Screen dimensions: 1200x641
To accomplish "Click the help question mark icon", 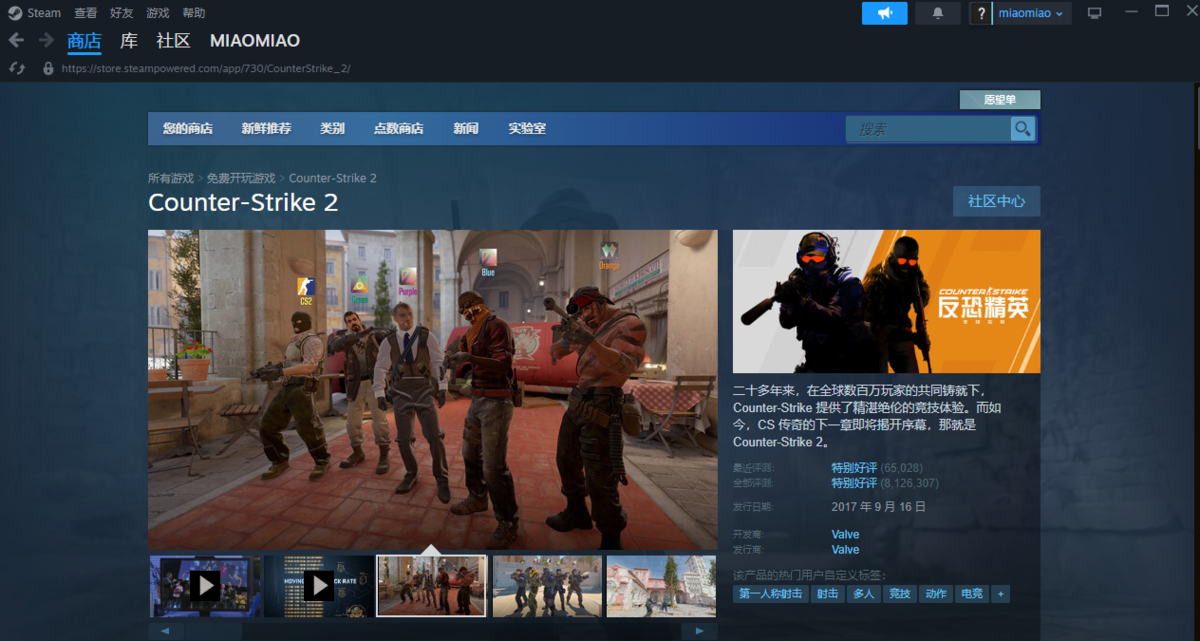I will tap(979, 13).
